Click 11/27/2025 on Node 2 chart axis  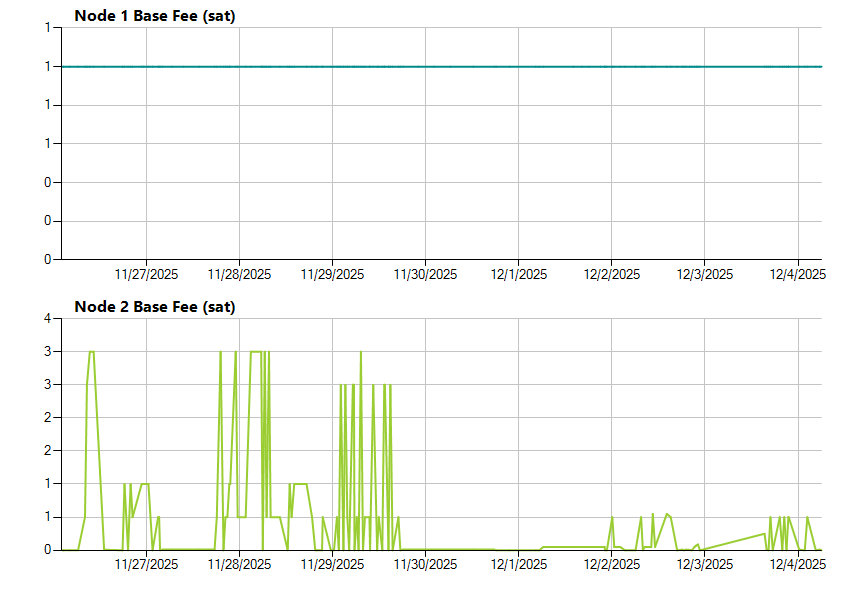click(146, 565)
